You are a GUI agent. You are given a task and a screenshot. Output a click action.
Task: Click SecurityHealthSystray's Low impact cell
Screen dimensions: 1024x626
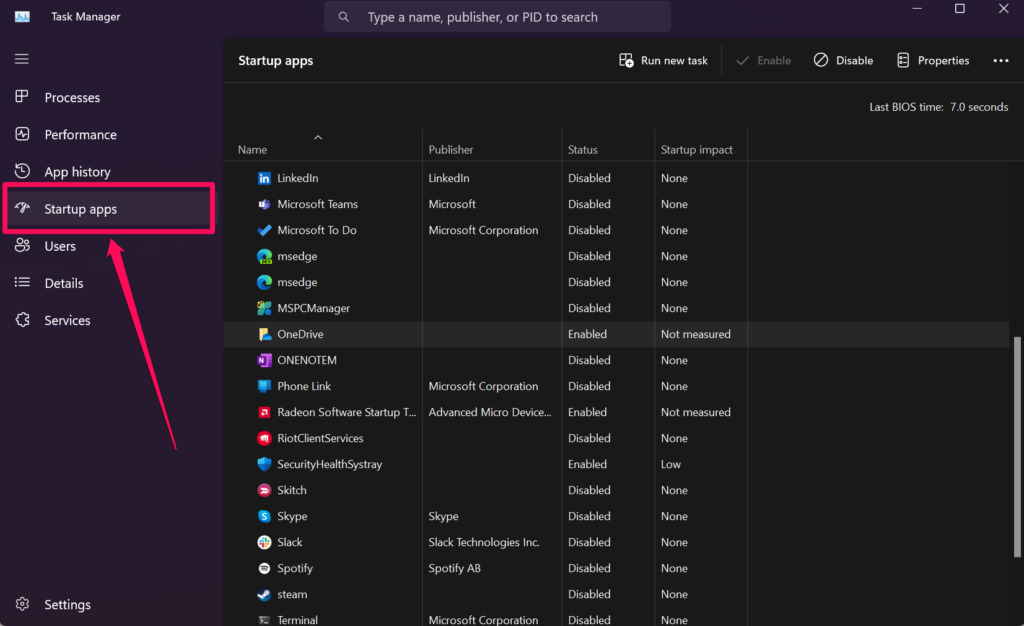pos(671,464)
